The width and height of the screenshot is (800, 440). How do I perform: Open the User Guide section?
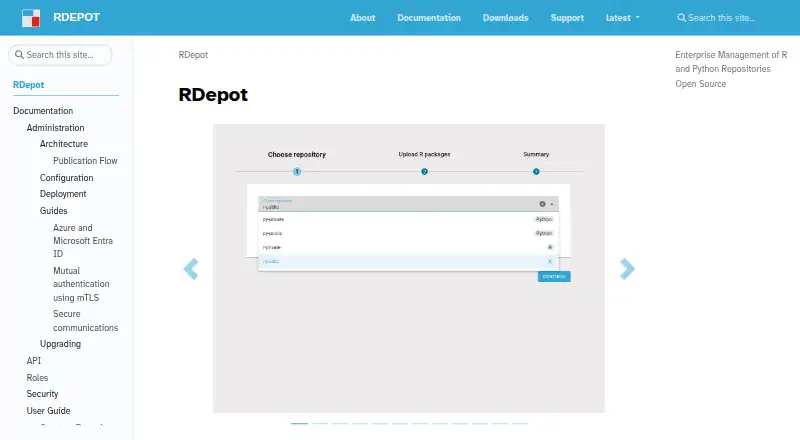tap(48, 411)
